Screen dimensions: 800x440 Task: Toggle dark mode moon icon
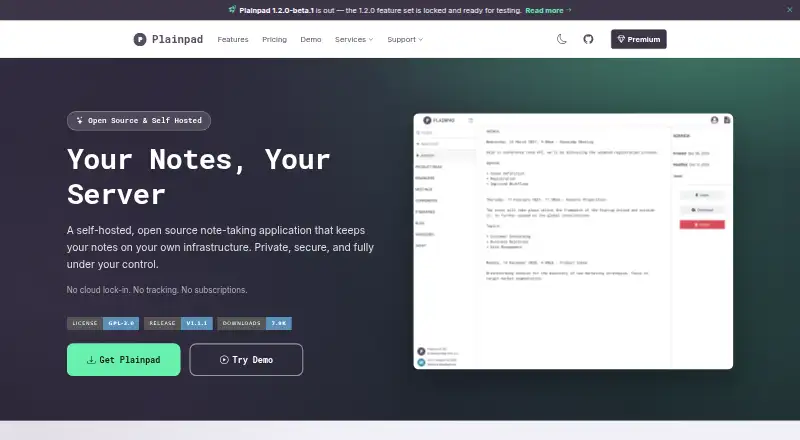click(561, 39)
